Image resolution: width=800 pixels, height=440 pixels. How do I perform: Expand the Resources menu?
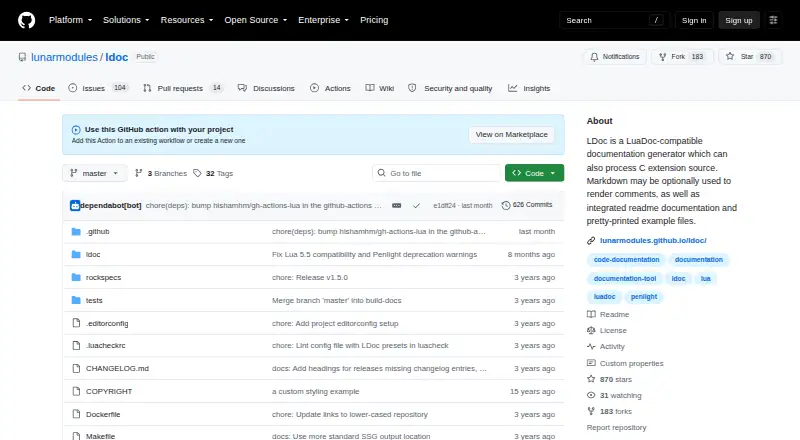[x=187, y=20]
